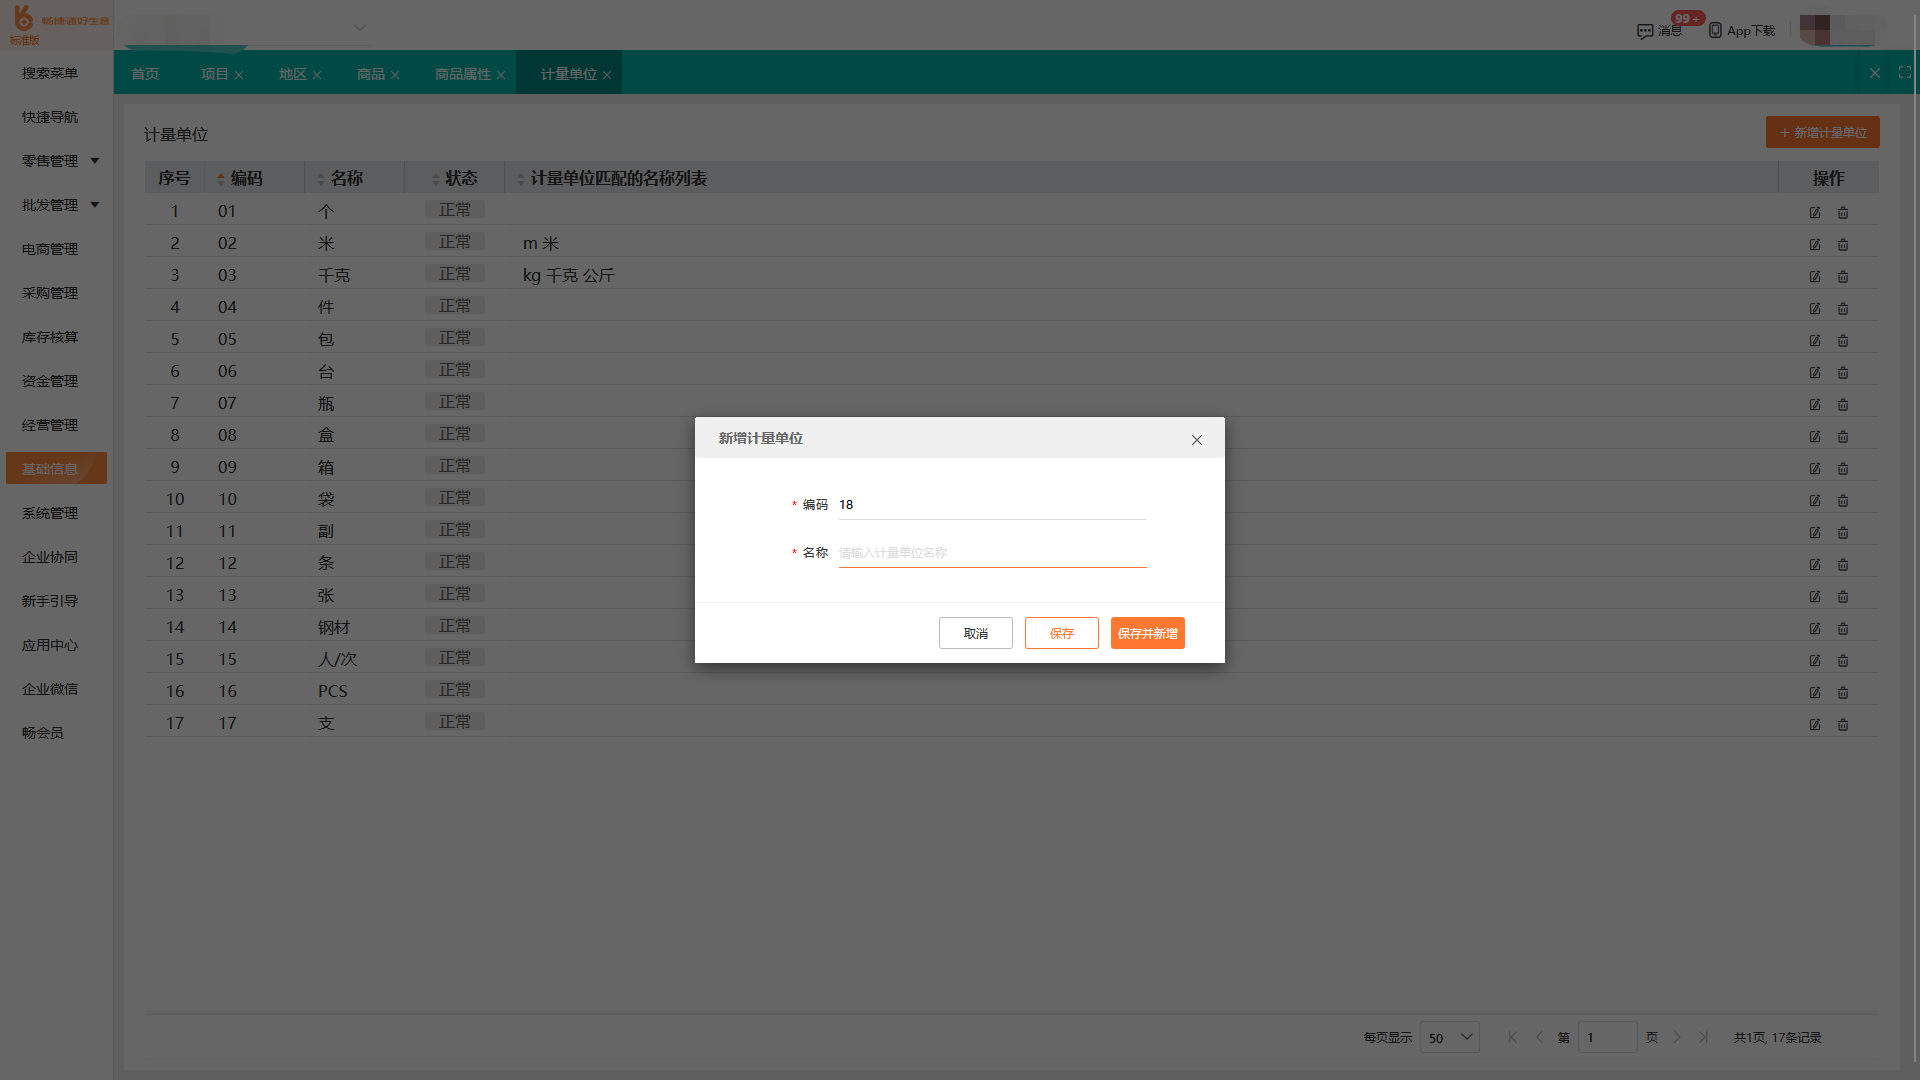Click the delete icon for row 2
Viewport: 1920px width, 1080px height.
click(x=1844, y=244)
